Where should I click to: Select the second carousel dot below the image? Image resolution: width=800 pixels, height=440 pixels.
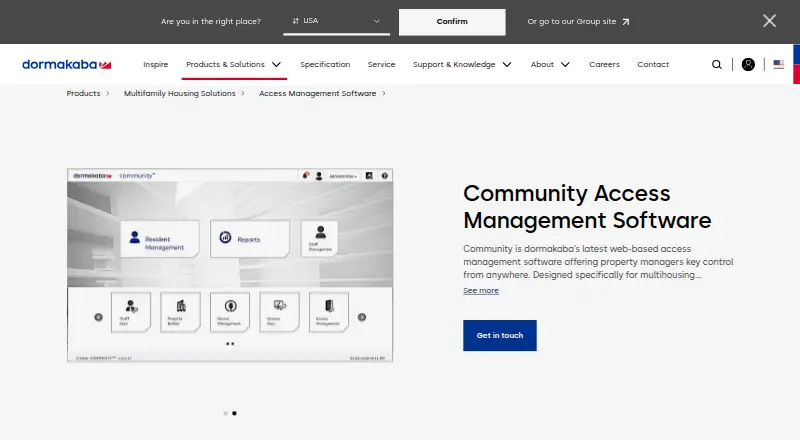pos(234,413)
